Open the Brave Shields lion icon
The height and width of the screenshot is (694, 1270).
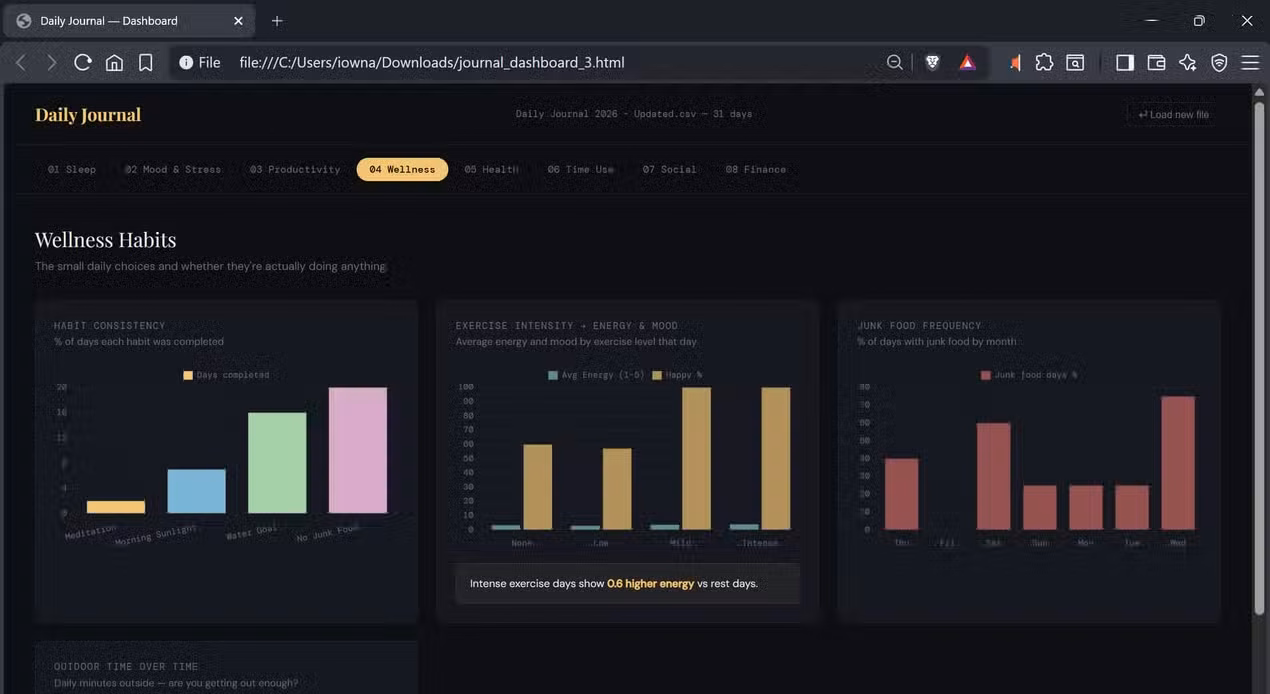[932, 62]
